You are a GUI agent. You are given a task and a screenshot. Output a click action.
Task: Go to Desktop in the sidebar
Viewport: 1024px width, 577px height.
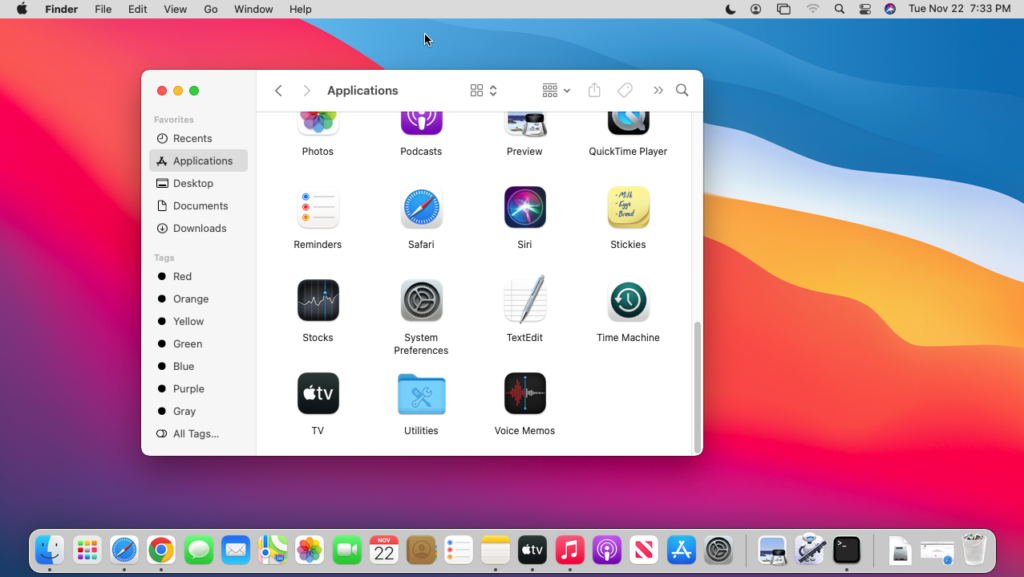click(x=199, y=183)
